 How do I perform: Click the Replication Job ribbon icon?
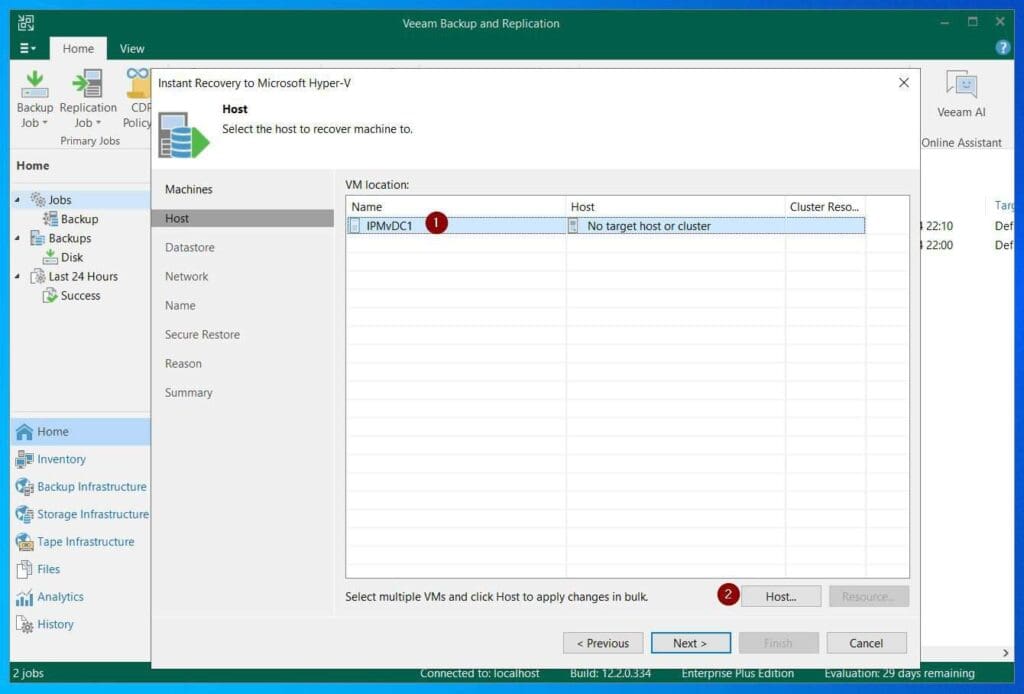pyautogui.click(x=88, y=84)
